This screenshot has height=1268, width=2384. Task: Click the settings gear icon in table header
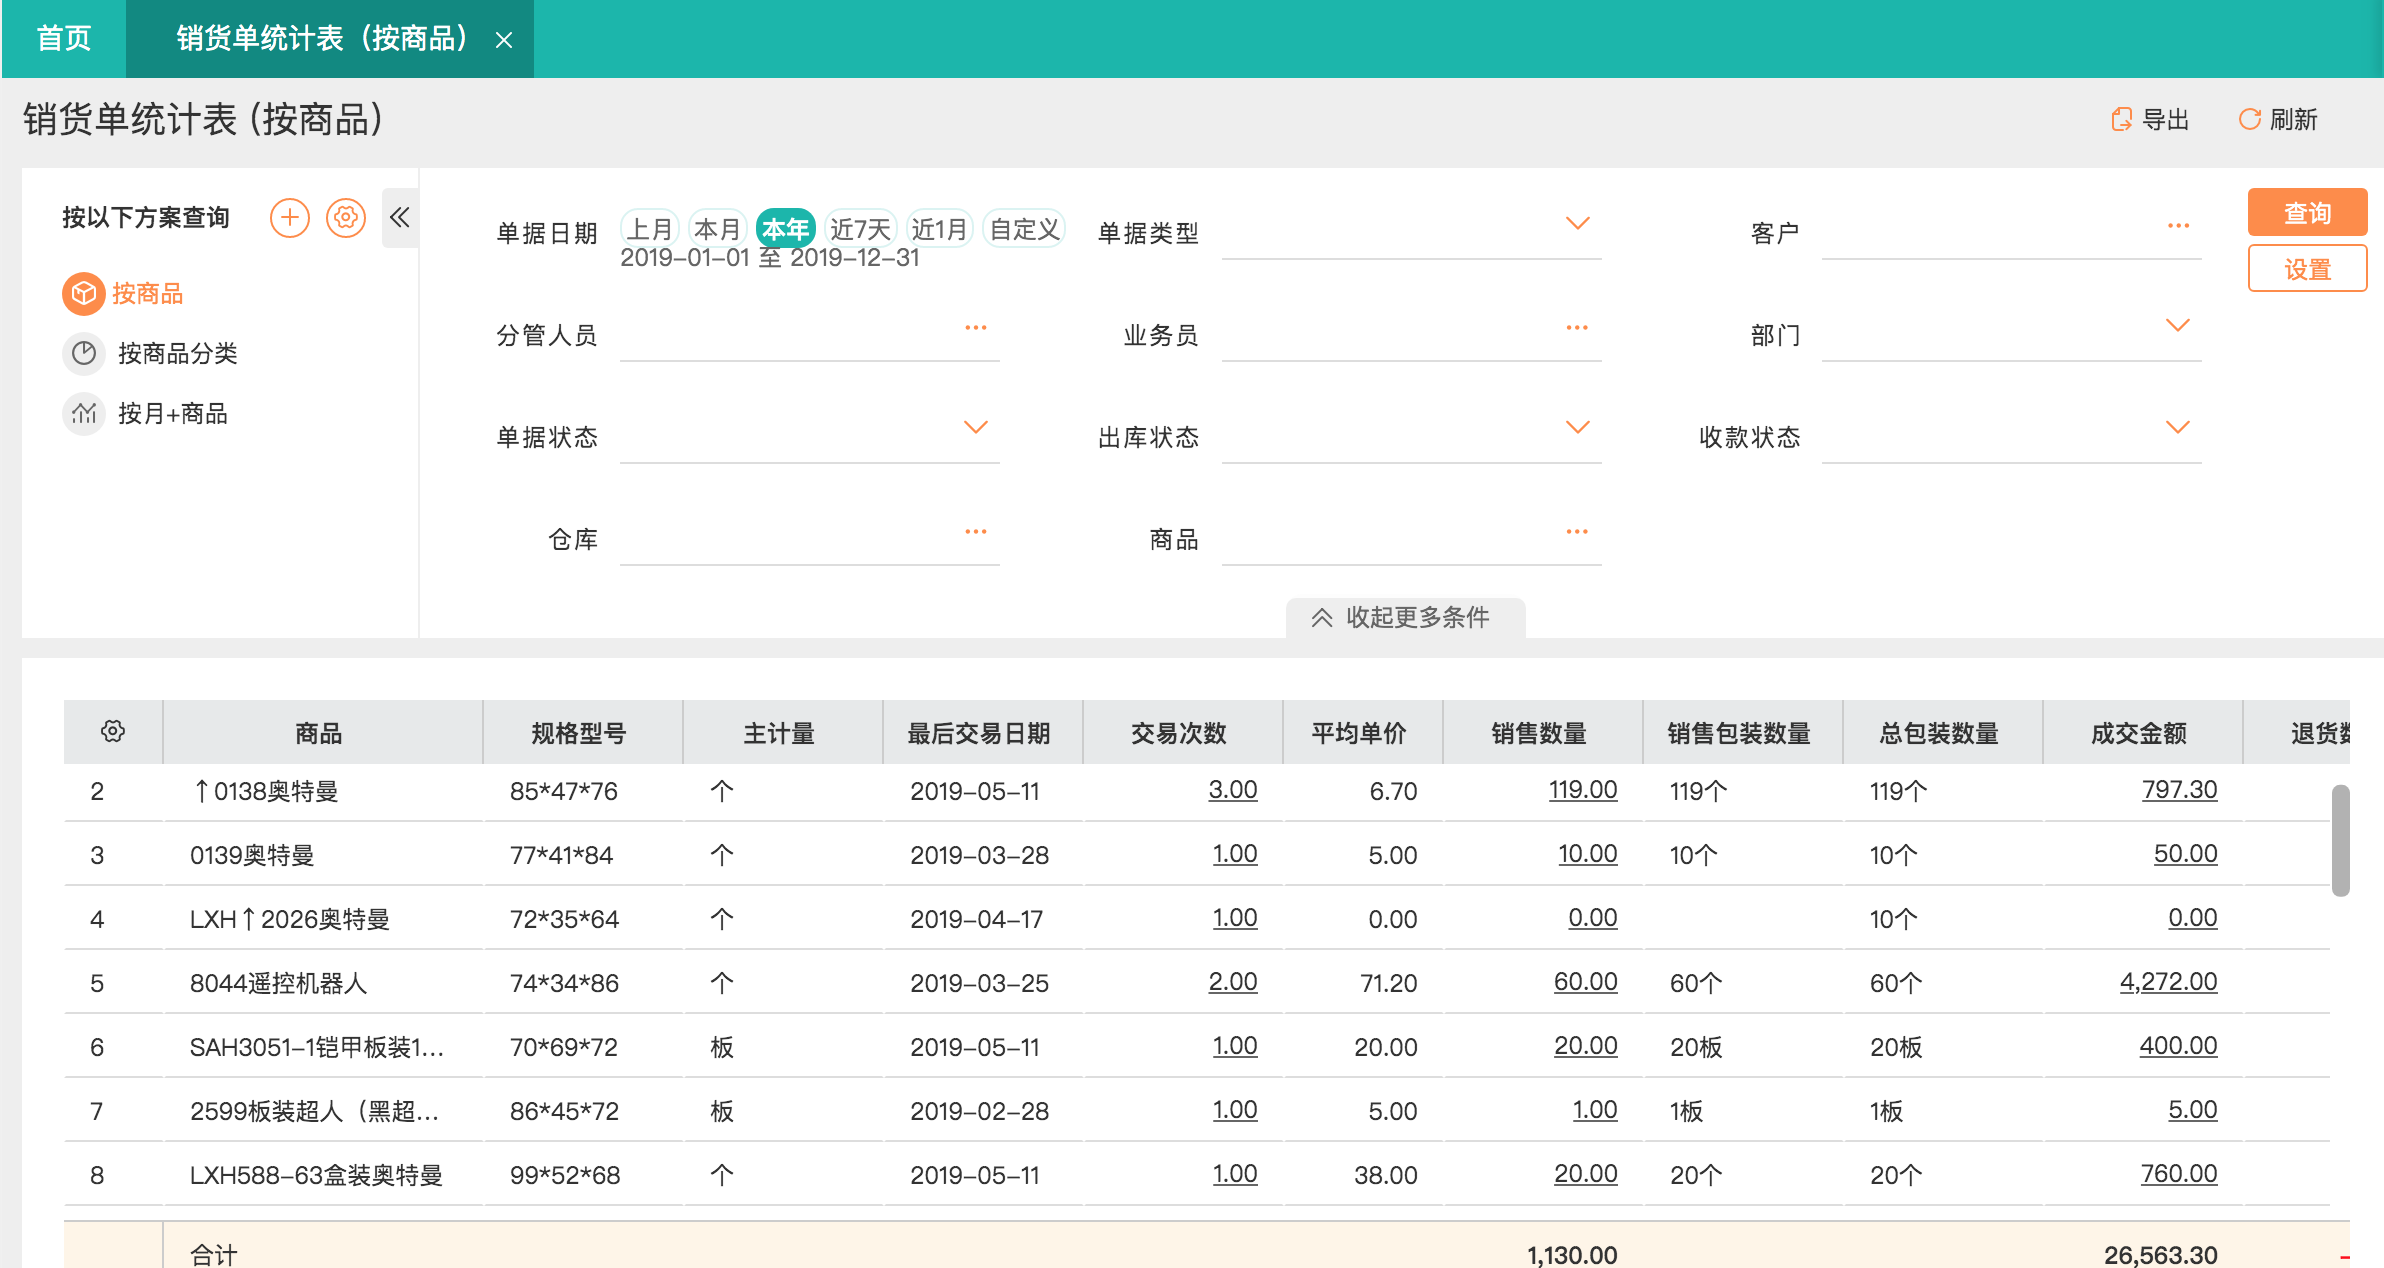click(x=112, y=729)
